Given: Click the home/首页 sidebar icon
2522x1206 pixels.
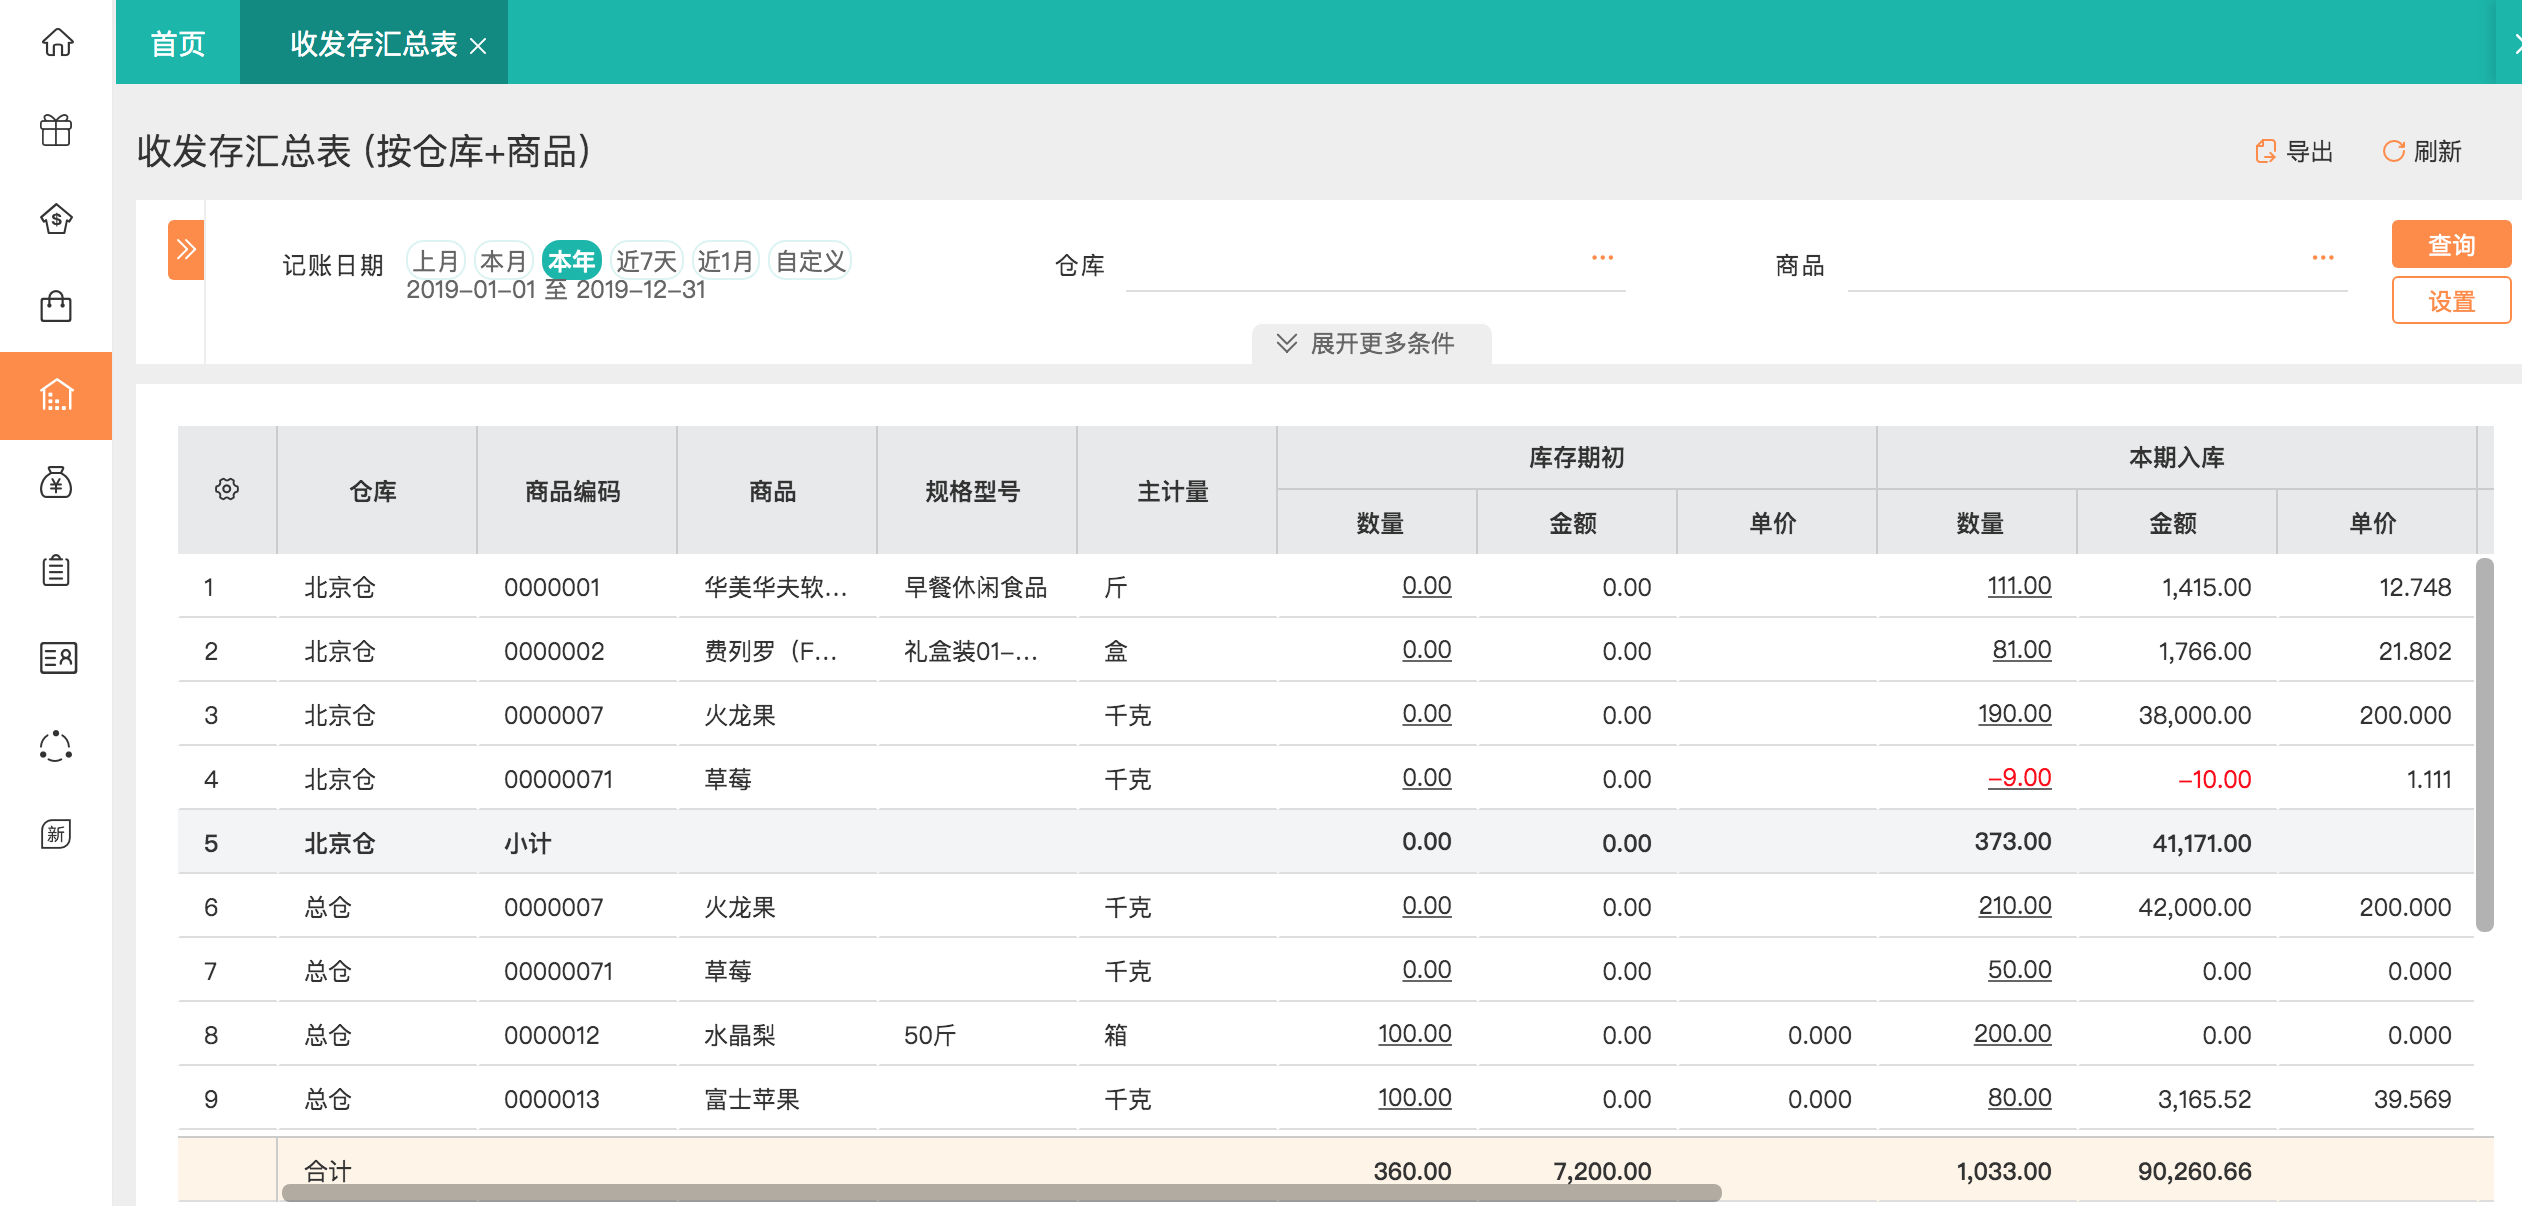Looking at the screenshot, I should [56, 43].
